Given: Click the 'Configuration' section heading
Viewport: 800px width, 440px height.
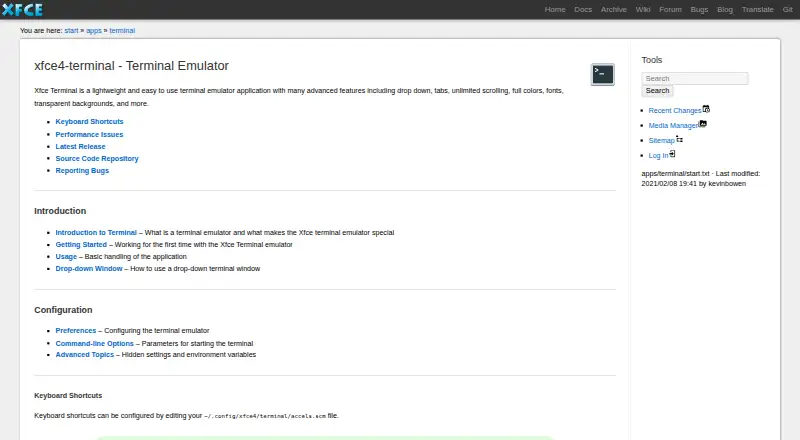Looking at the screenshot, I should [x=63, y=310].
